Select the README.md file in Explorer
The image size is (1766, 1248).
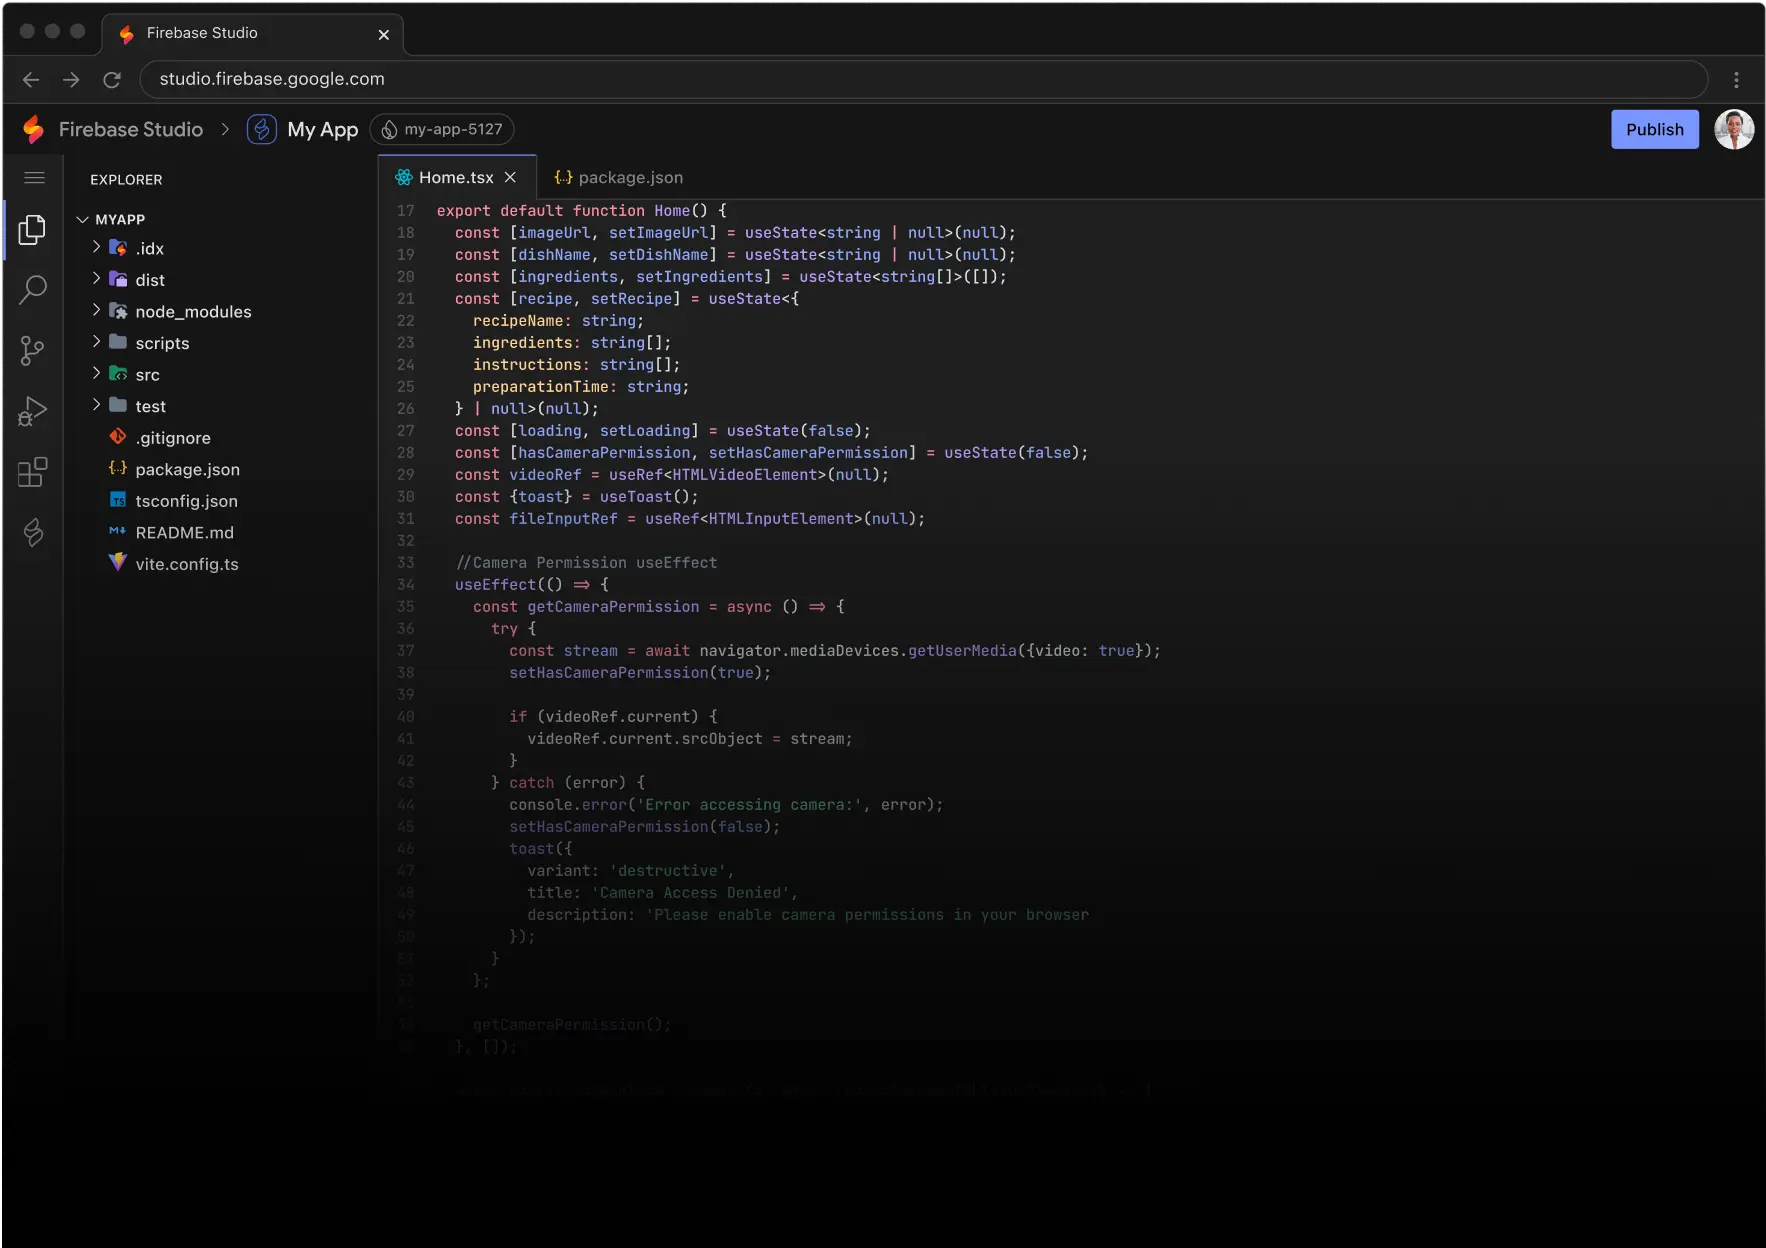pyautogui.click(x=184, y=532)
